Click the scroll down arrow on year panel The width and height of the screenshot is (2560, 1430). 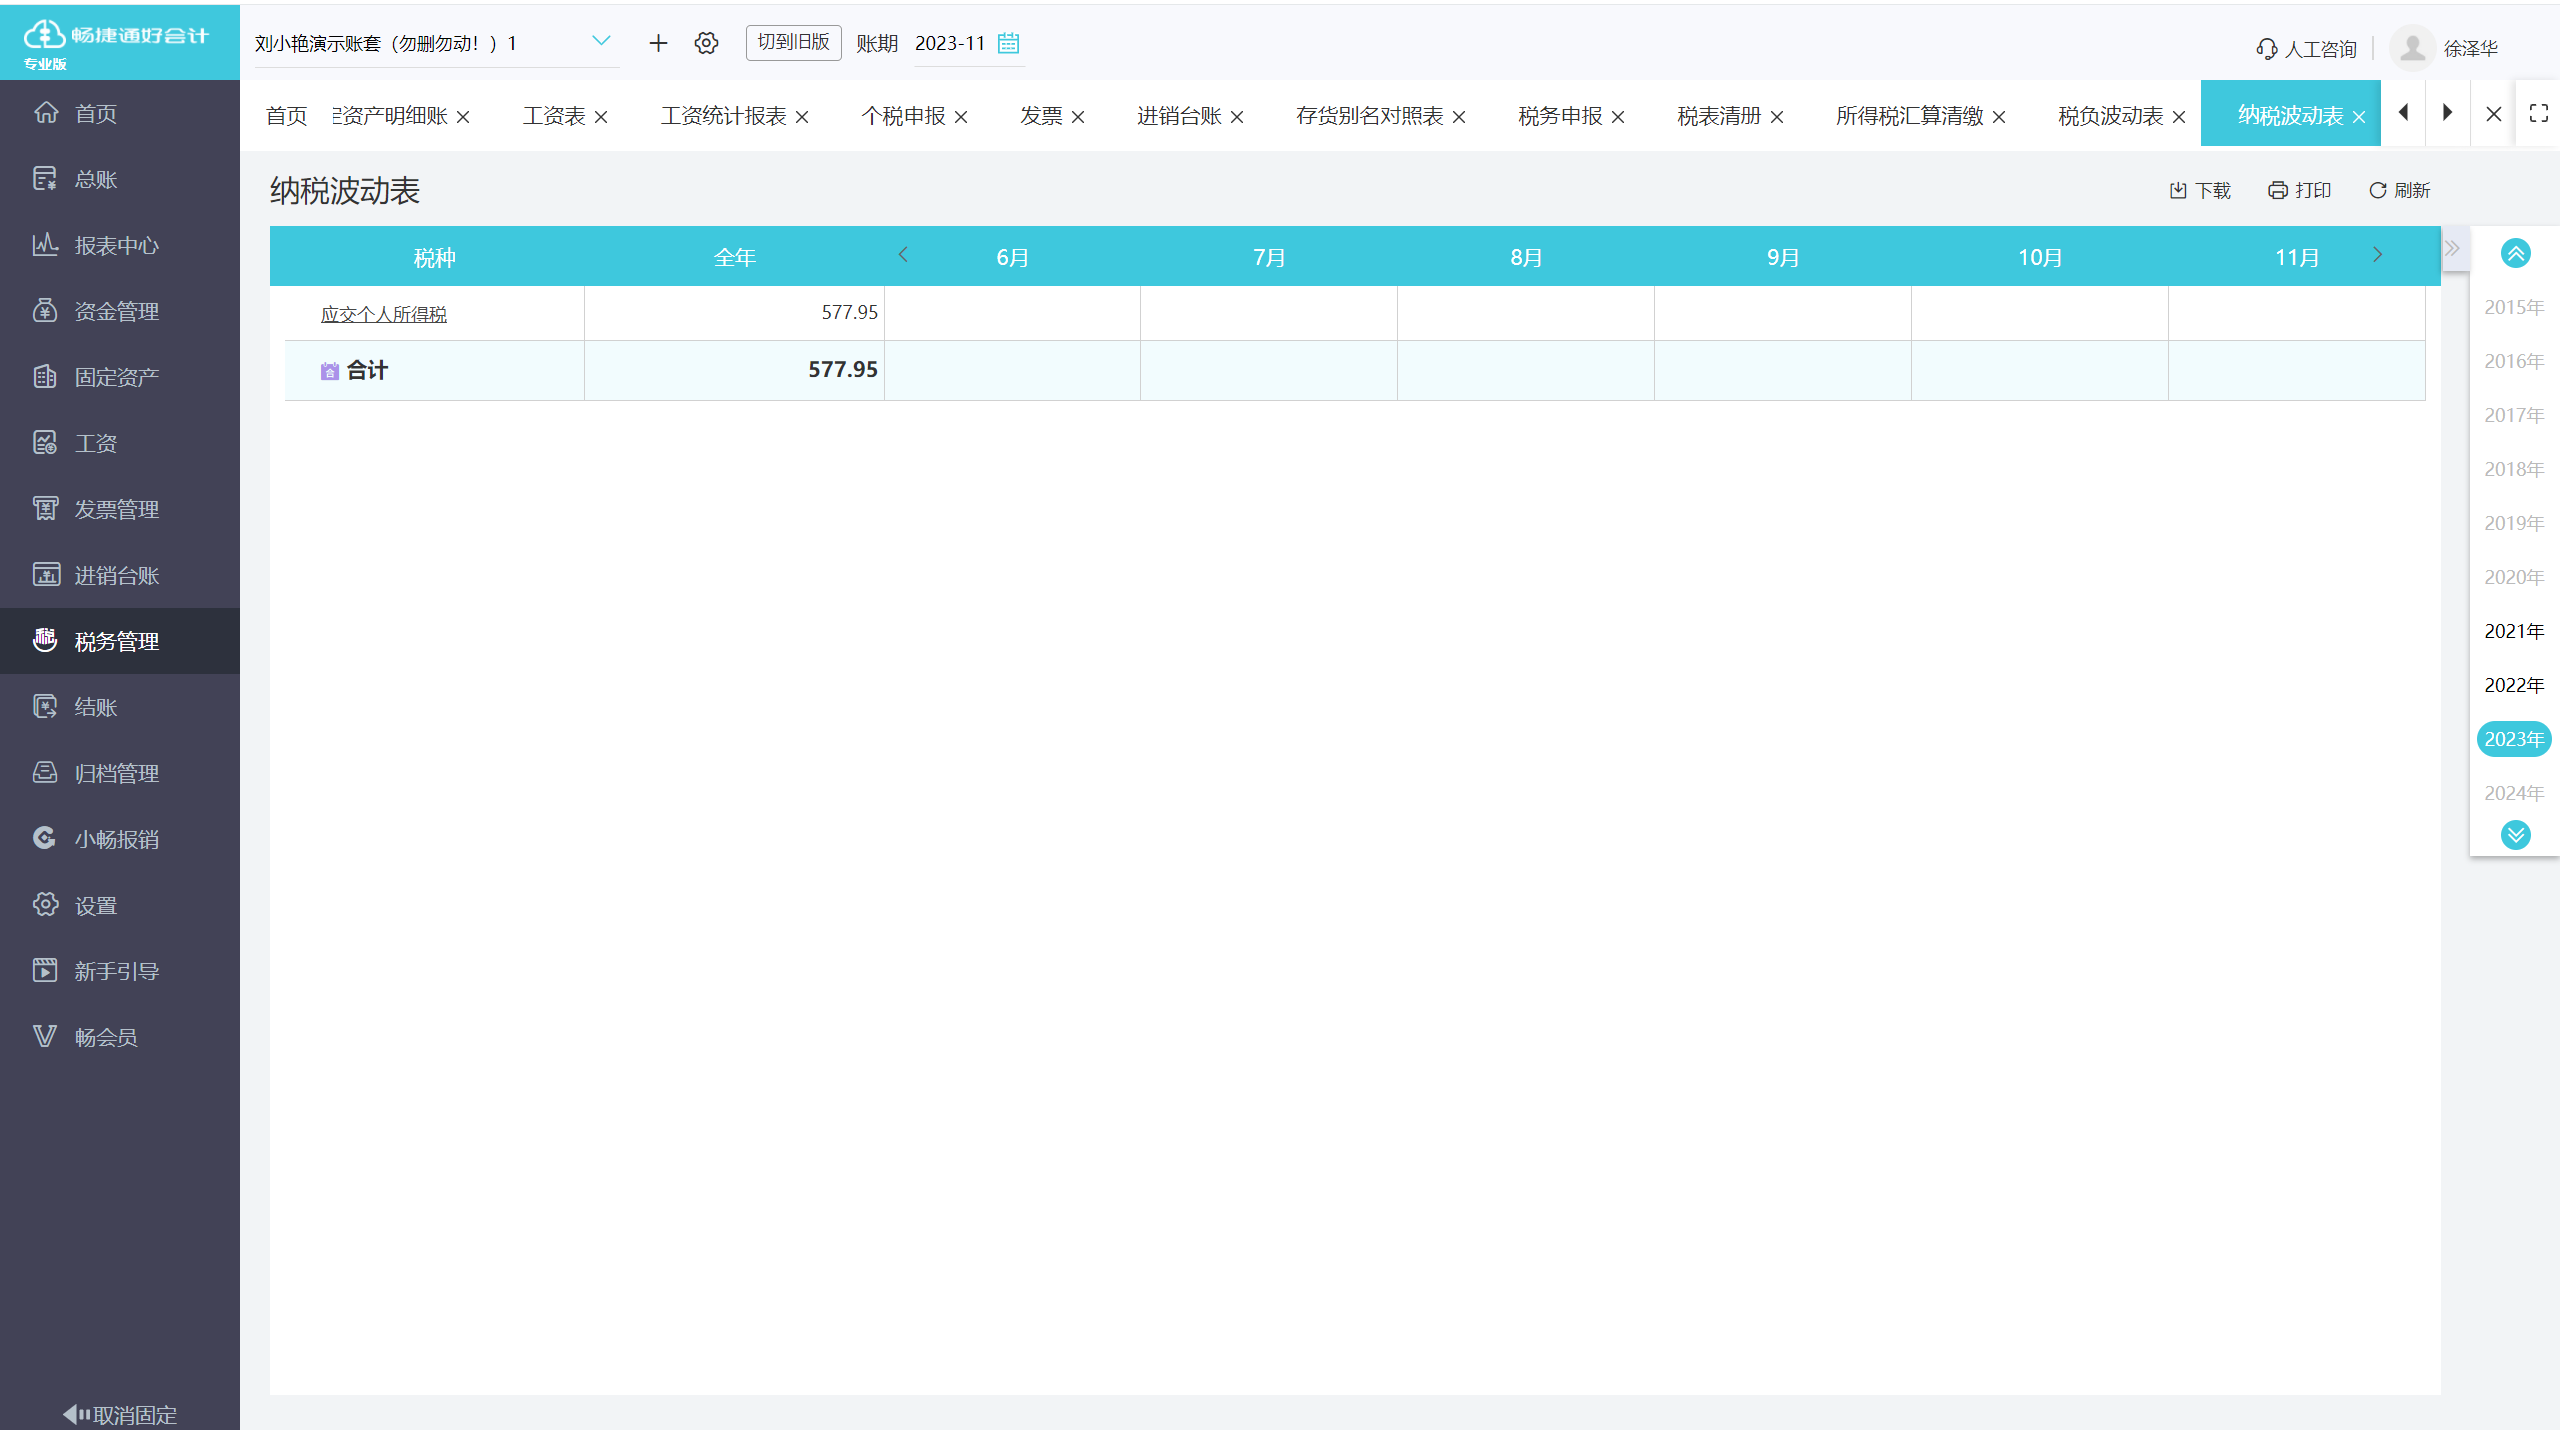click(2514, 834)
